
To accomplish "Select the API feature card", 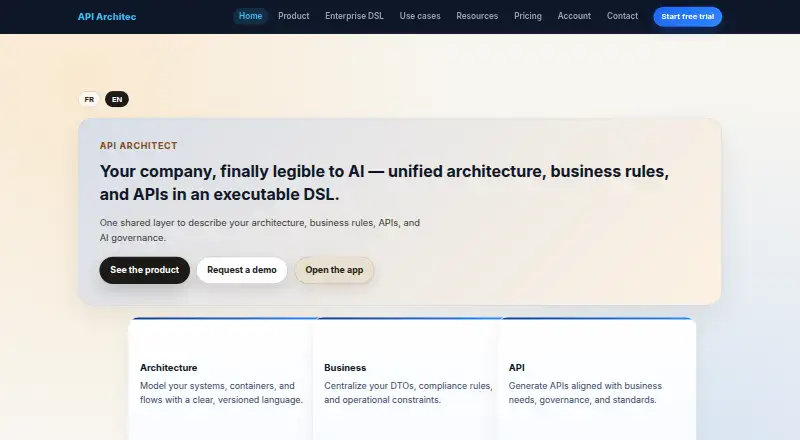I will (597, 379).
